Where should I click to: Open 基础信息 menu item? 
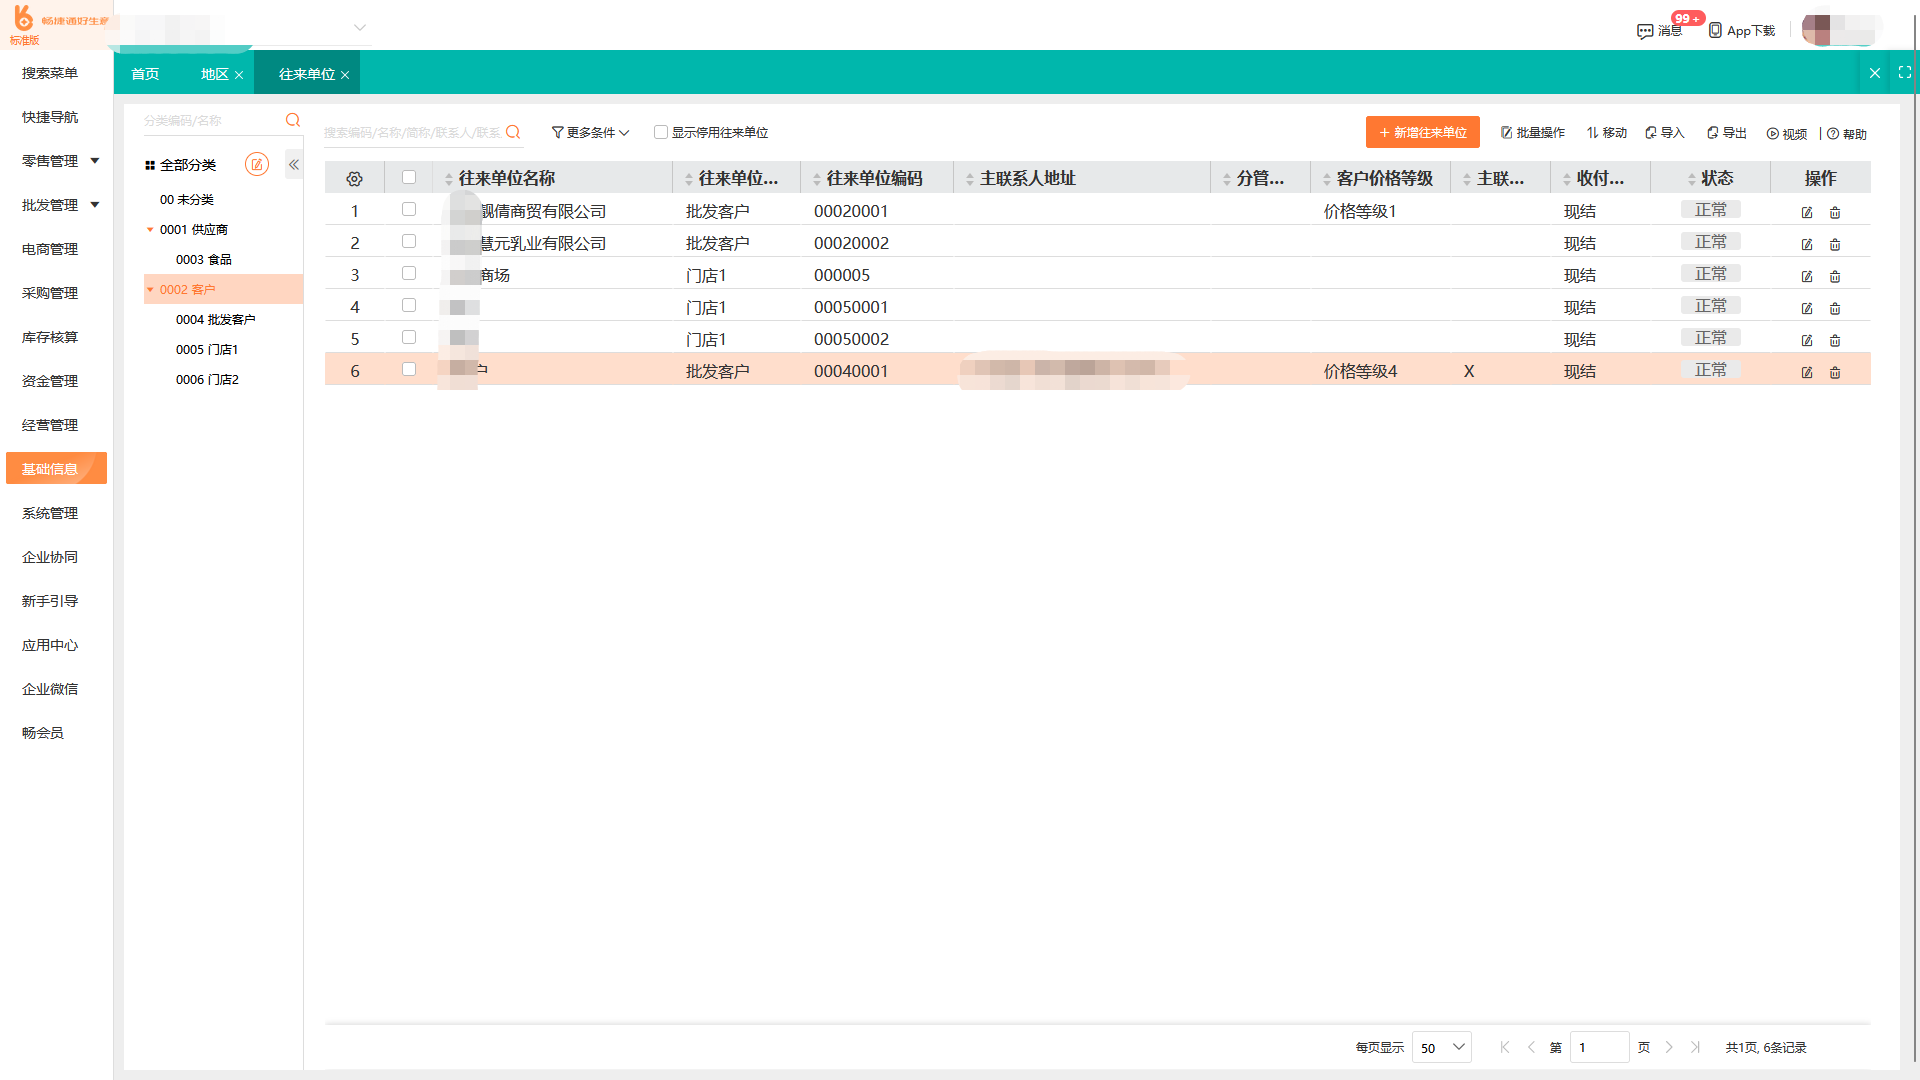tap(51, 468)
